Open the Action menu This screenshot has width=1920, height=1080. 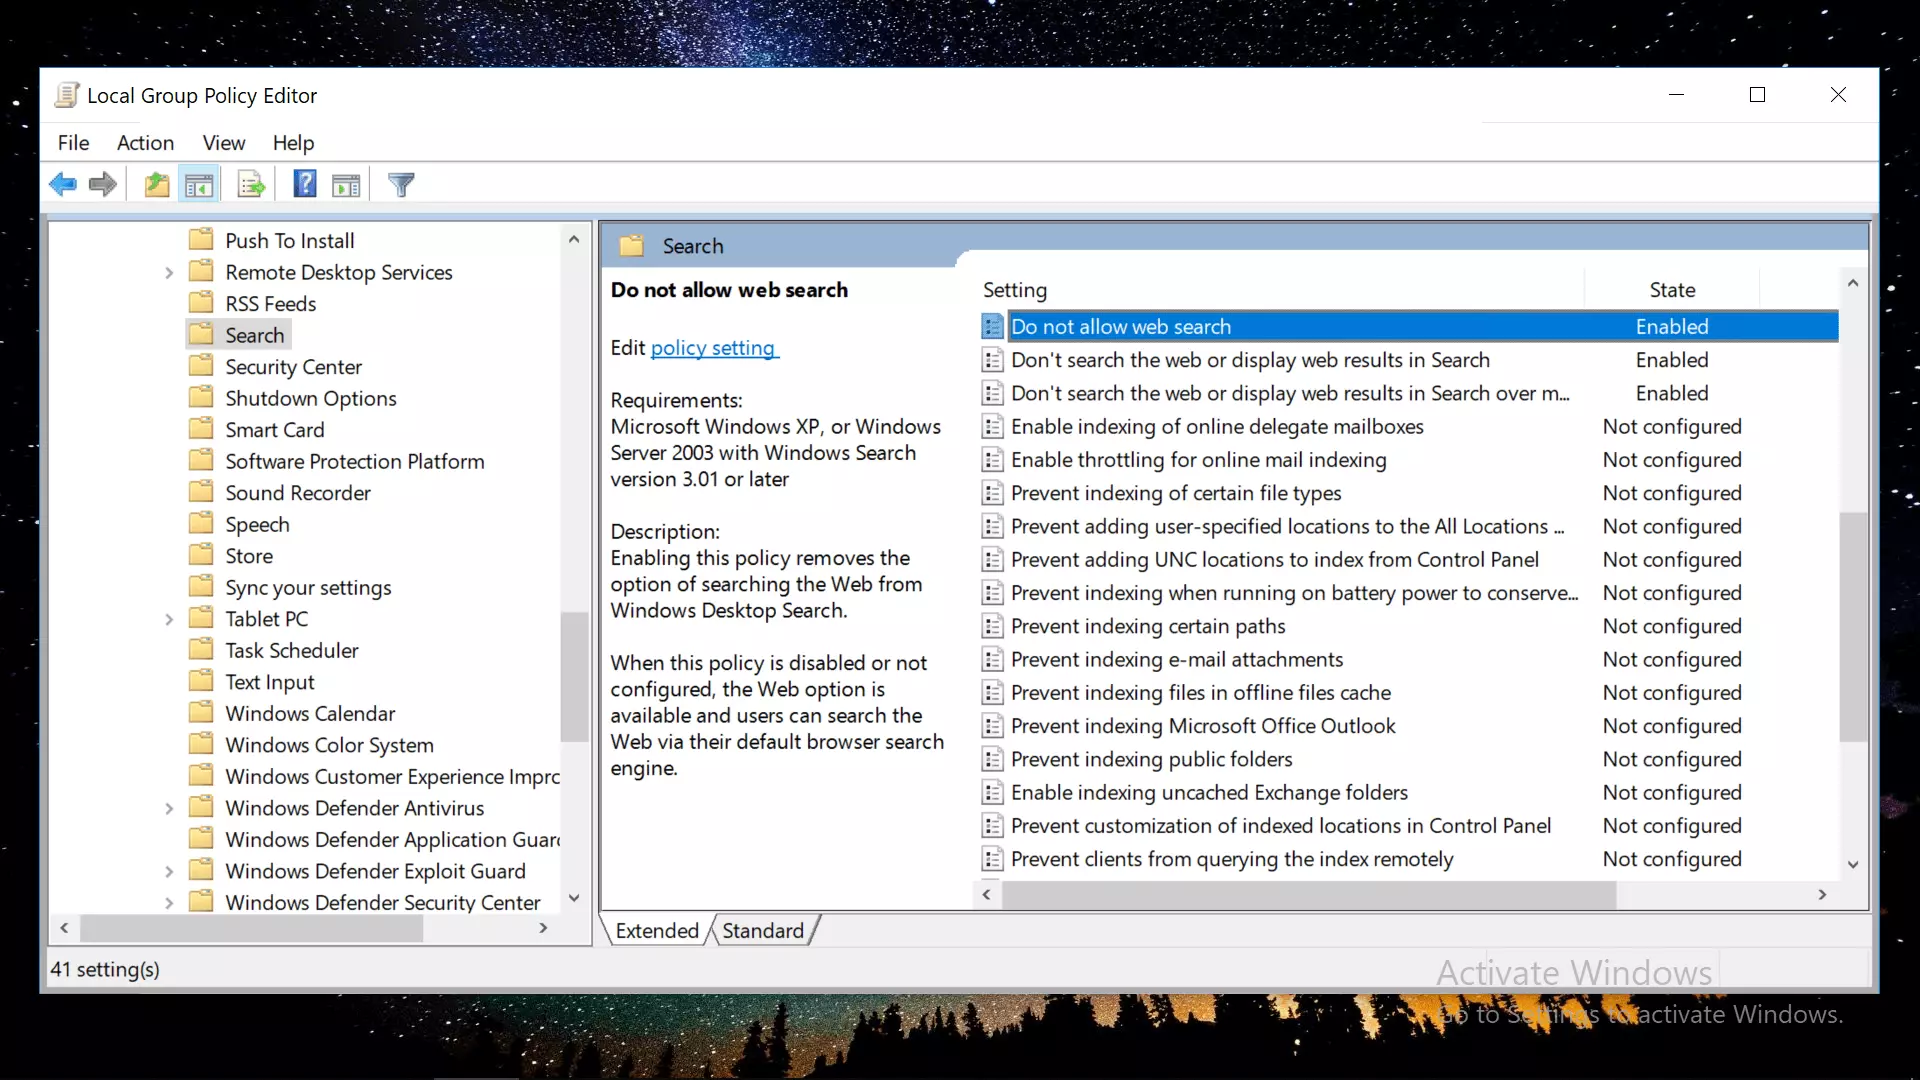click(x=145, y=142)
